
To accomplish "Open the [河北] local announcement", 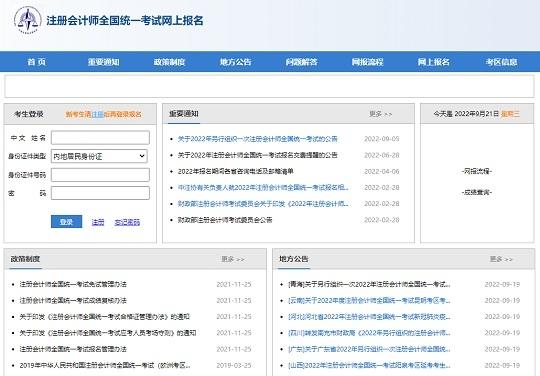I will (369, 317).
